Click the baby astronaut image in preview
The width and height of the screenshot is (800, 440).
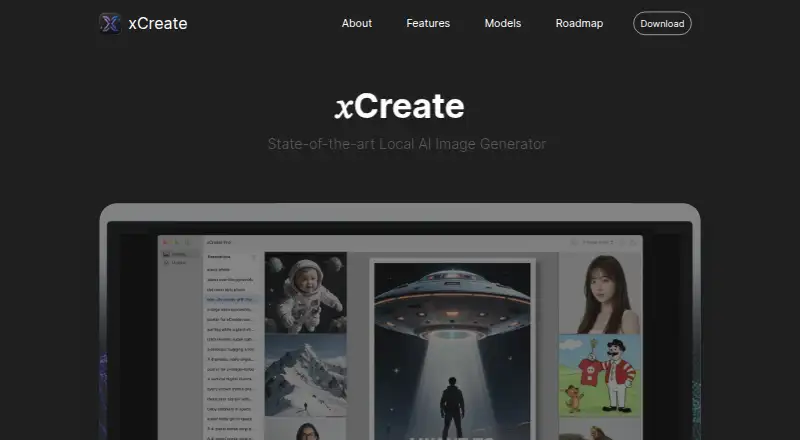(x=306, y=292)
